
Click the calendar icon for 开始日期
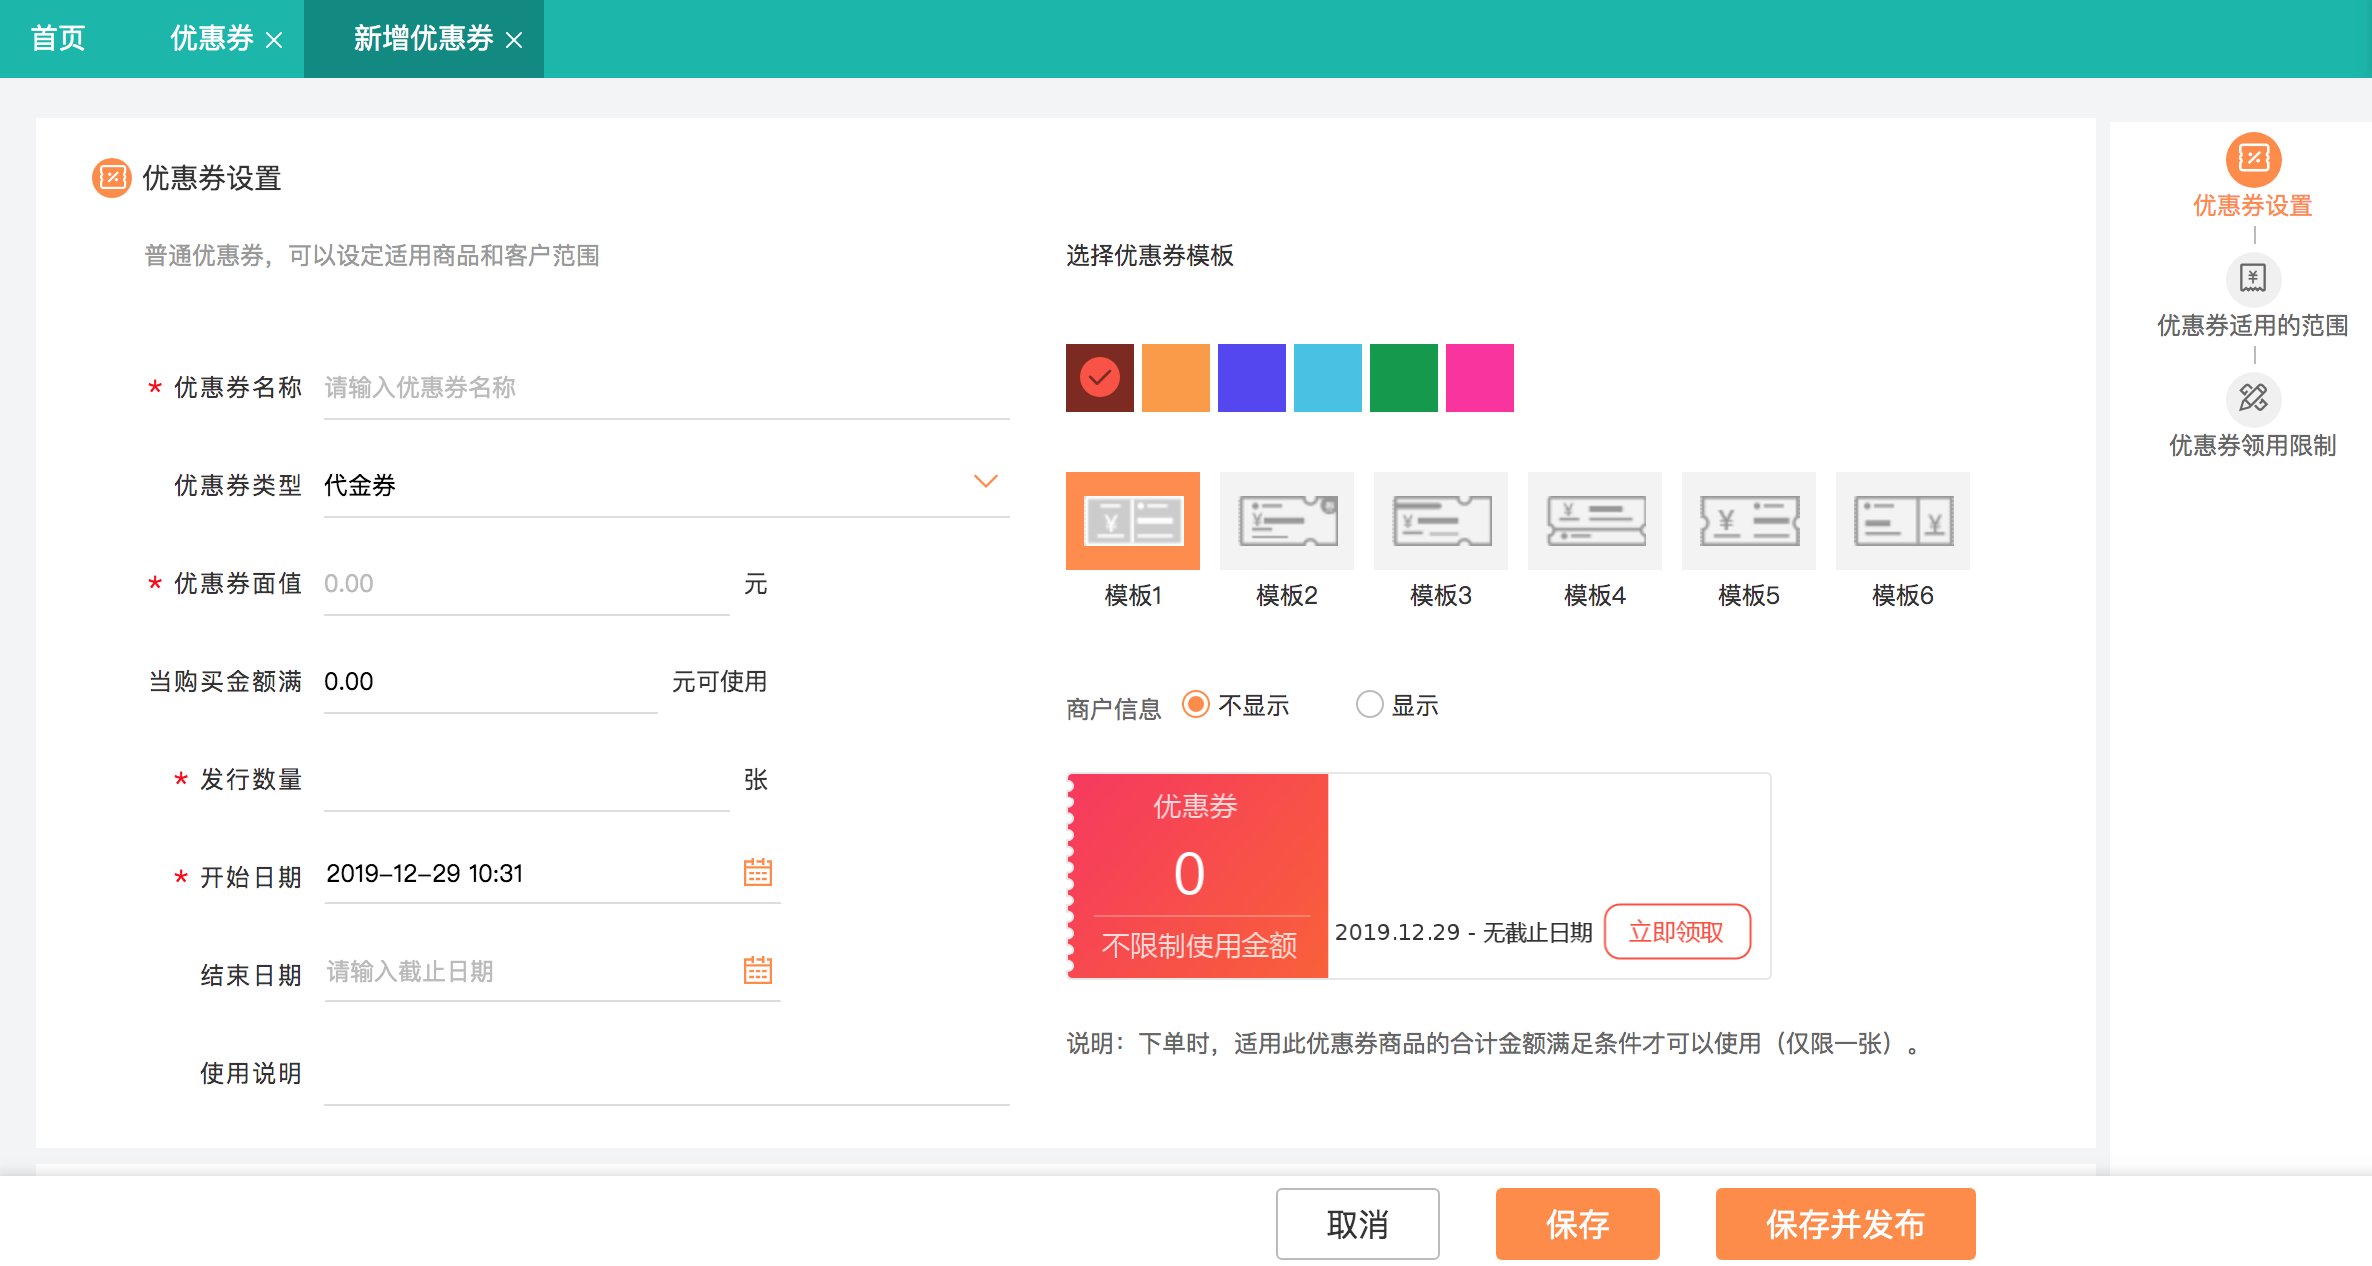[758, 872]
